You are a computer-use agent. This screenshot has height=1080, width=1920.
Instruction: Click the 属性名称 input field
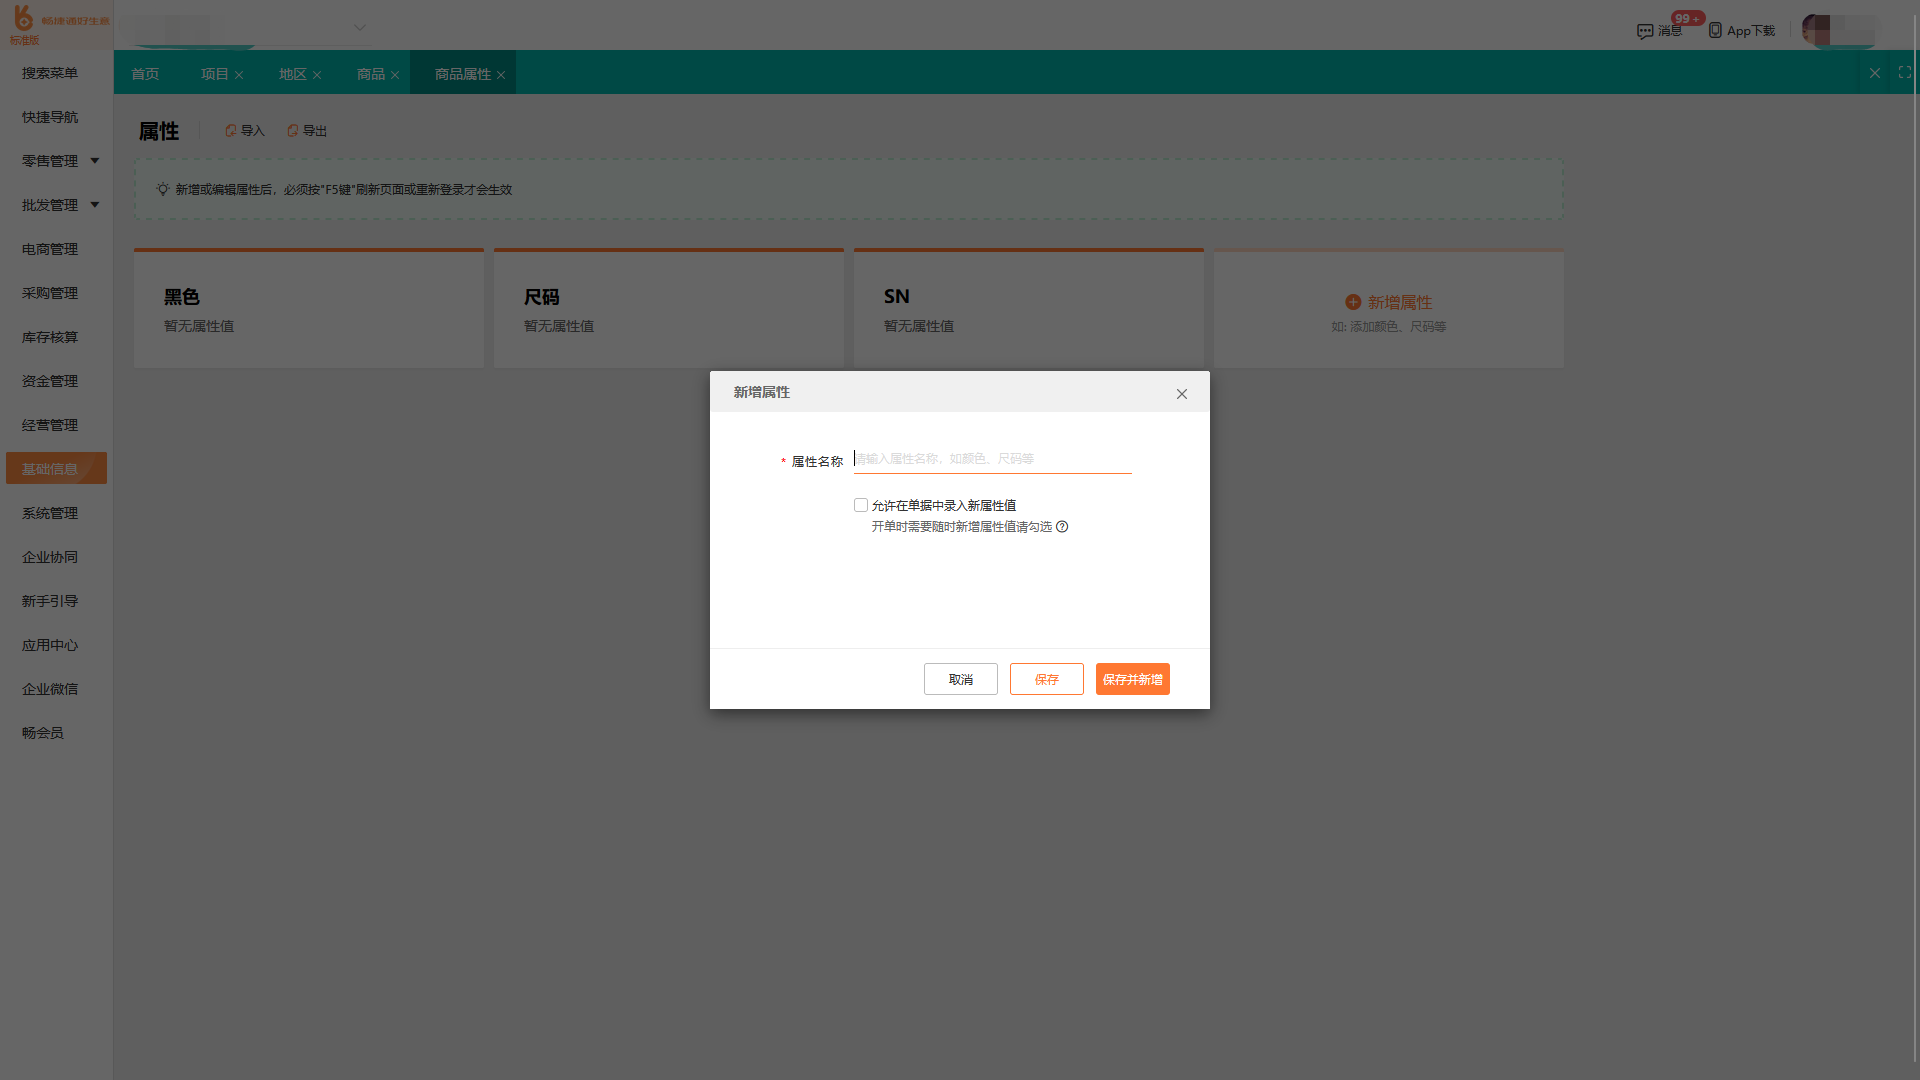(992, 458)
